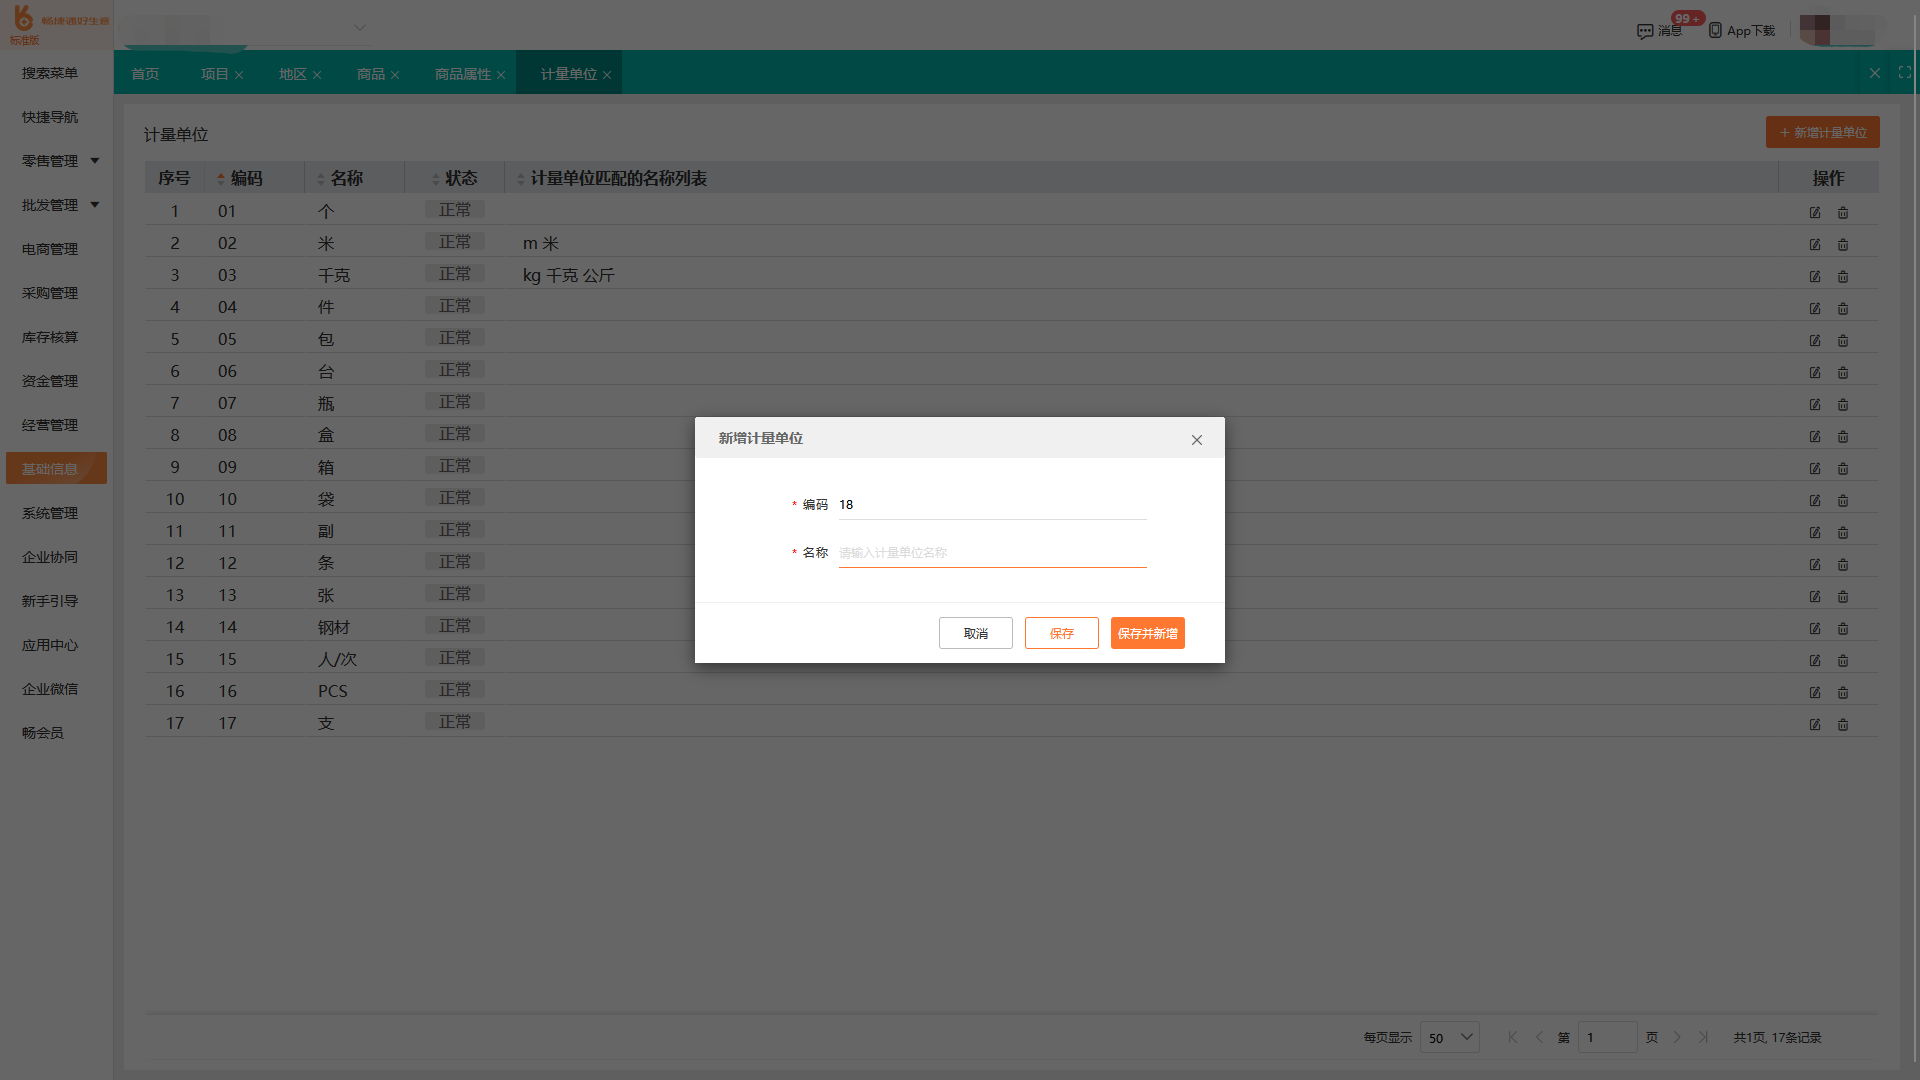
Task: Click 取消 button in dialog
Action: 976,633
